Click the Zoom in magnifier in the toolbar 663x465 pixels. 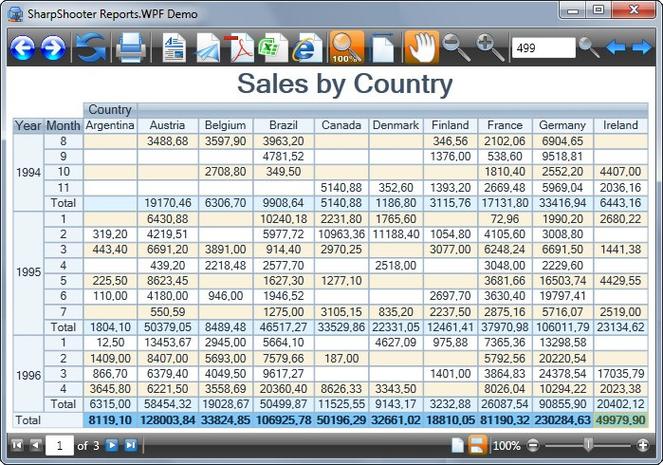click(x=490, y=46)
